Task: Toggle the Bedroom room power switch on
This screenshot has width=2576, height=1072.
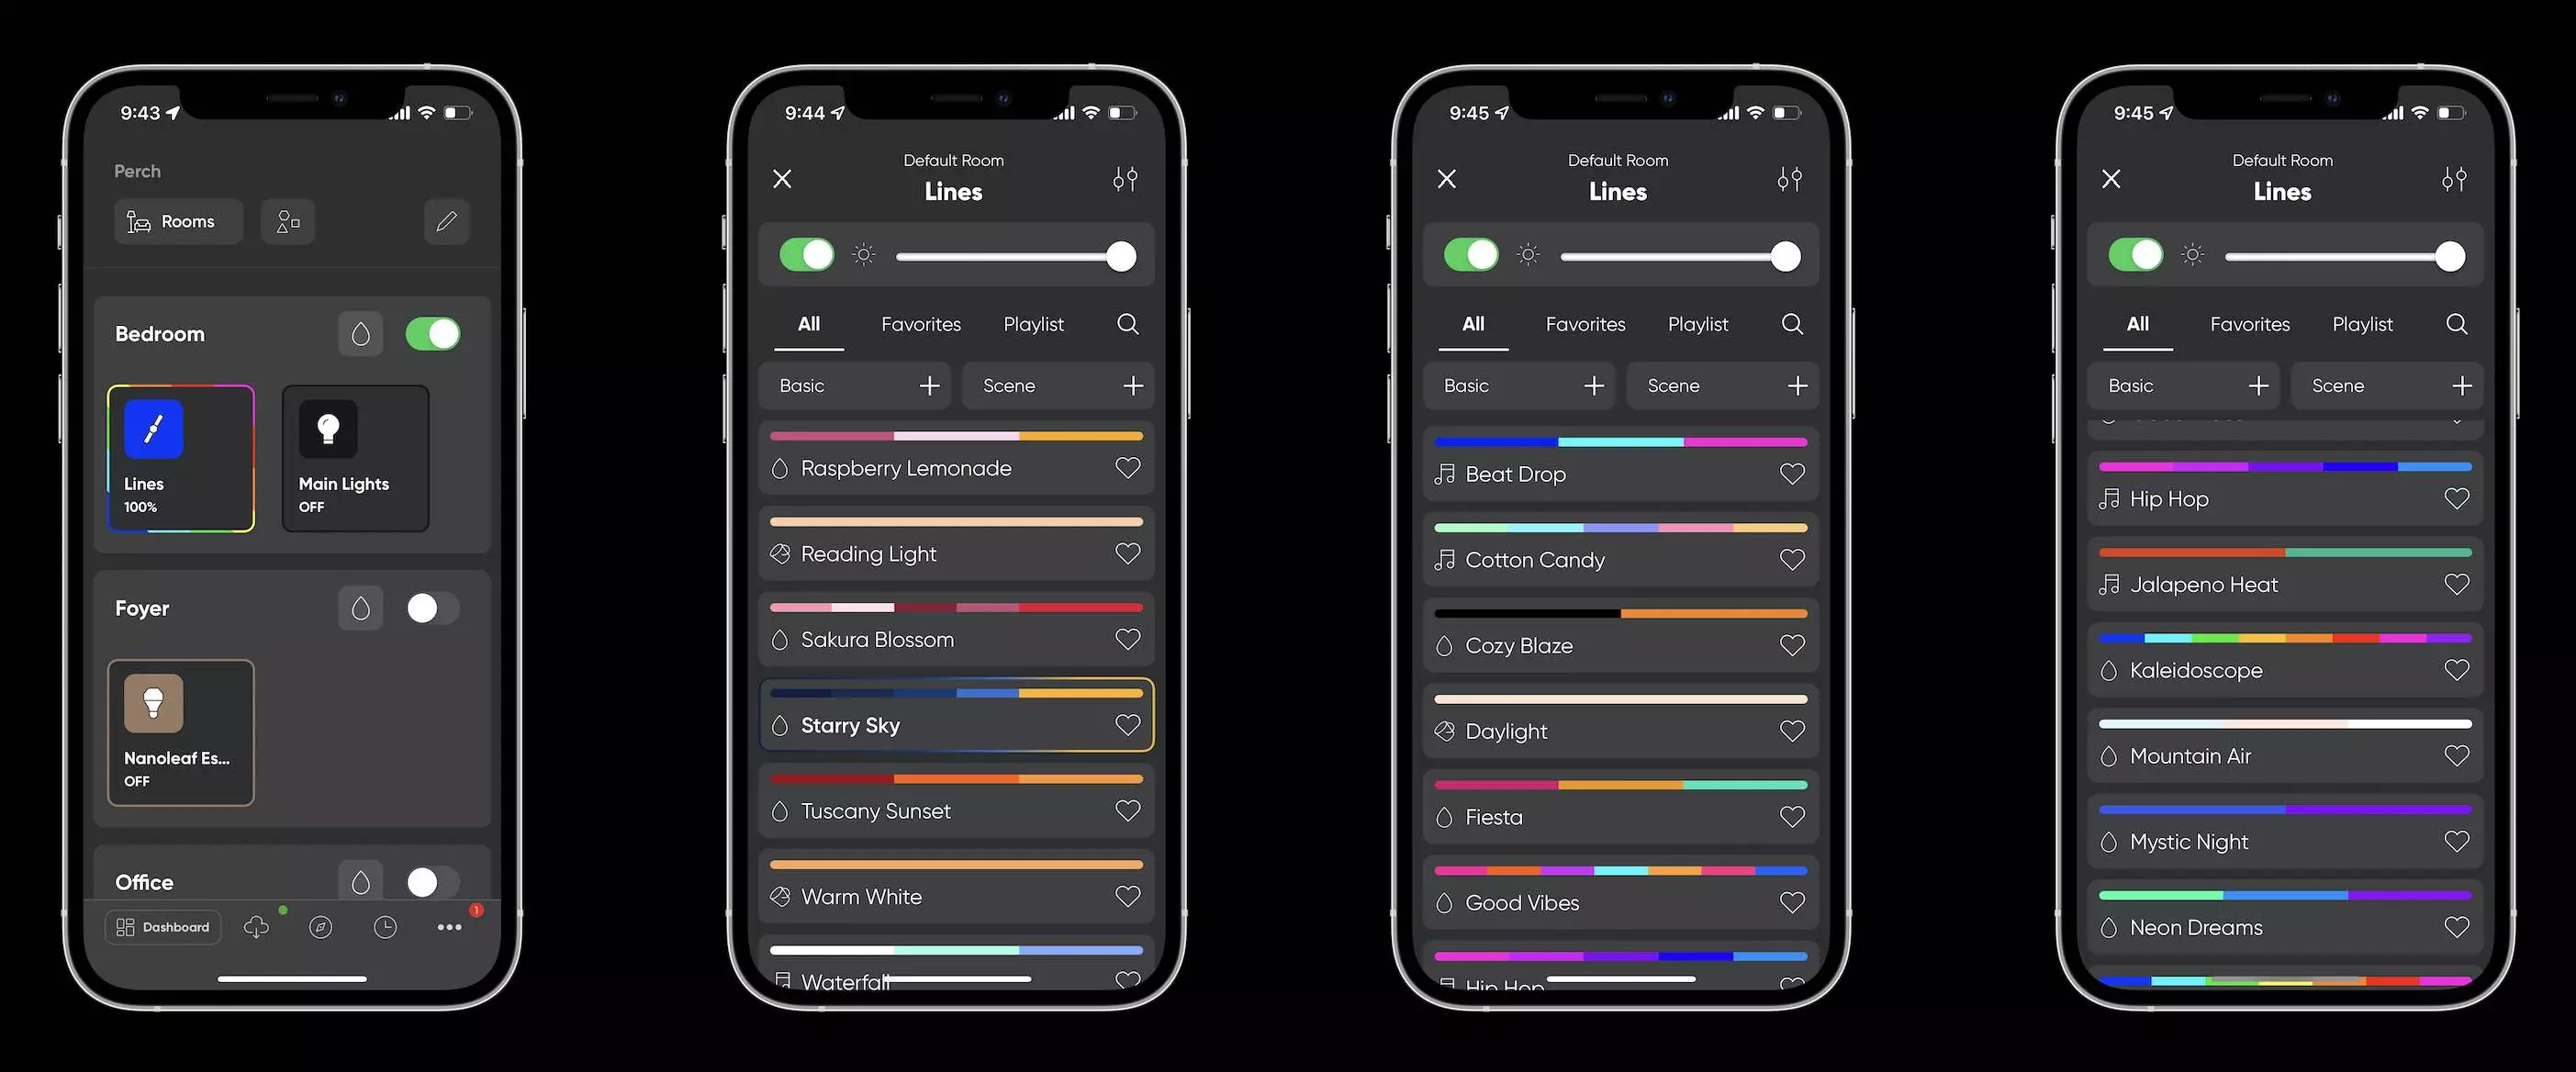Action: (433, 333)
